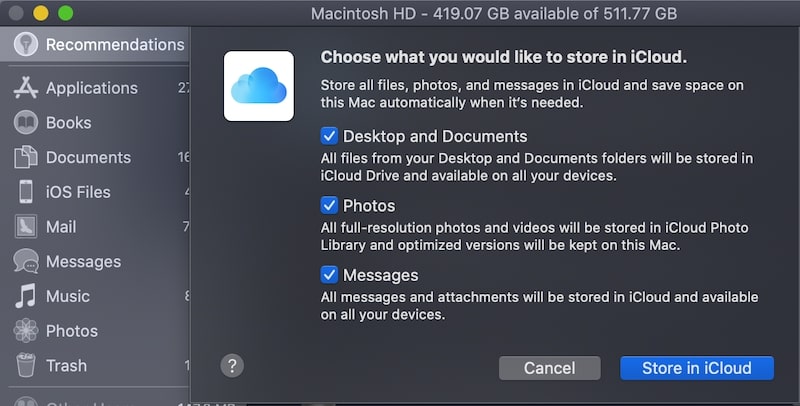Image resolution: width=800 pixels, height=406 pixels.
Task: Click the Photos option label in dialog
Action: pyautogui.click(x=369, y=206)
